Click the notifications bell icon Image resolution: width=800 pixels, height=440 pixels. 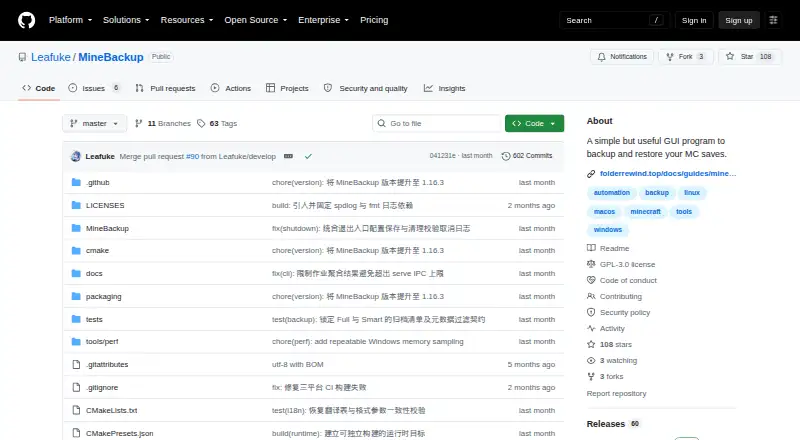(x=602, y=57)
